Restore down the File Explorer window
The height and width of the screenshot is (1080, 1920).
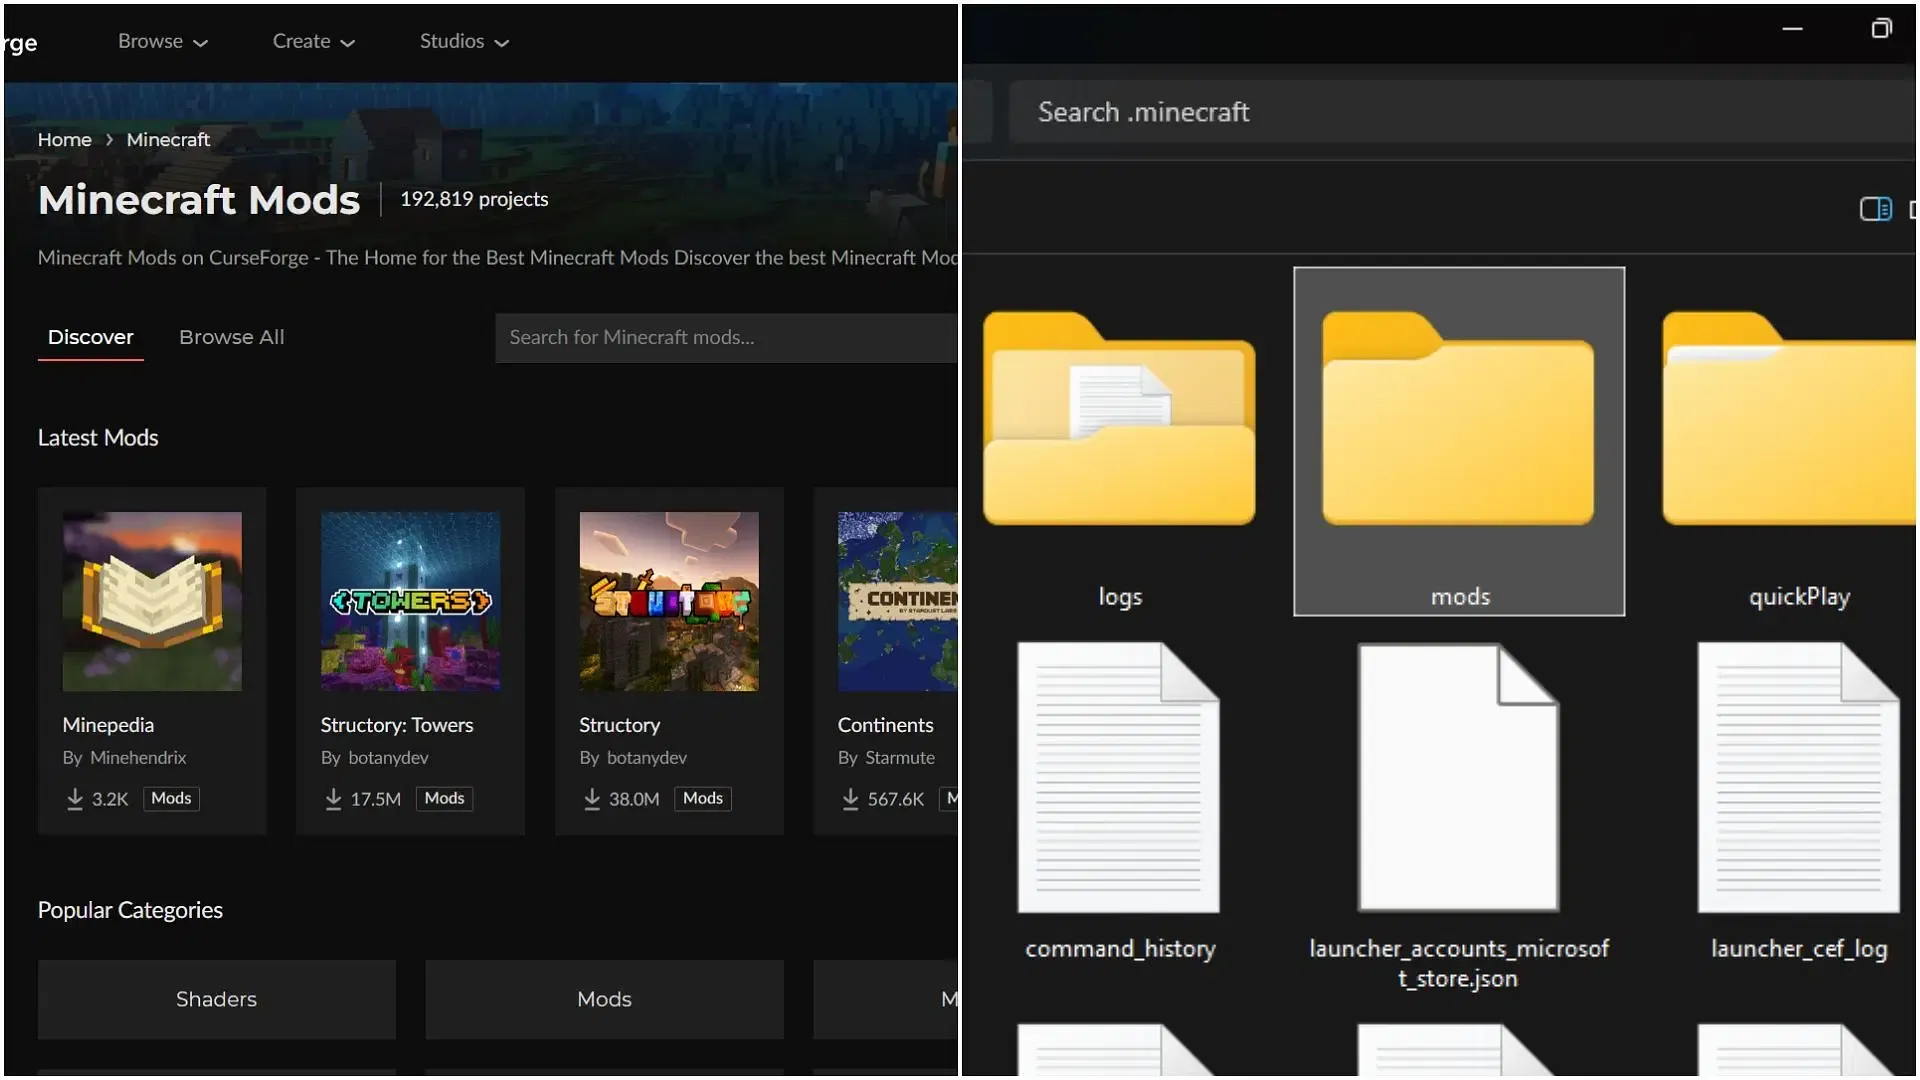pyautogui.click(x=1881, y=29)
